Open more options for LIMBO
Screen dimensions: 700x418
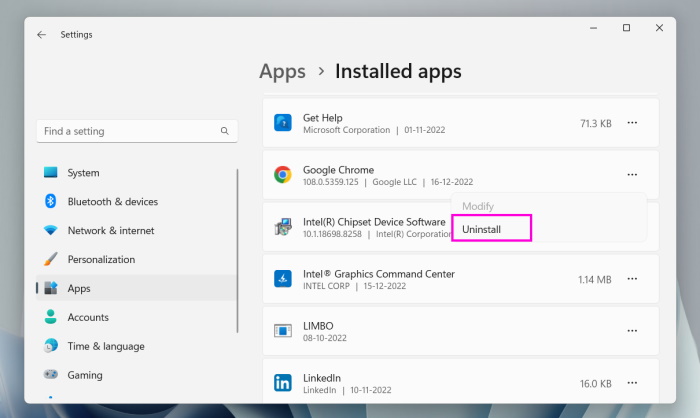coord(632,330)
